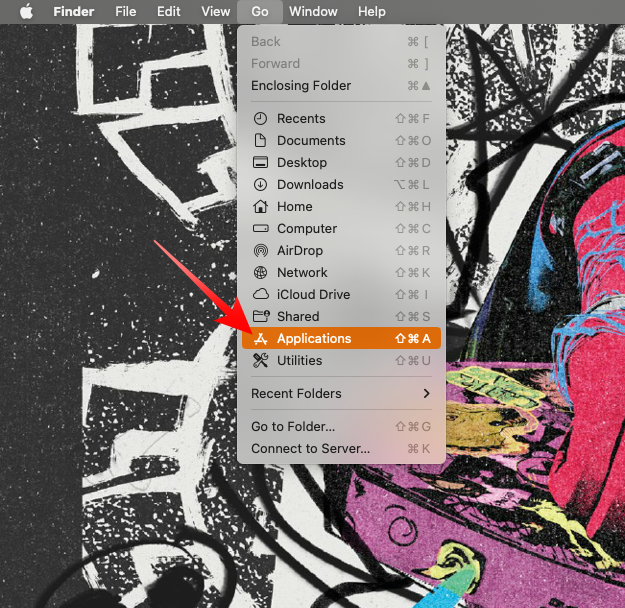
Task: Click the AirDrop radar icon
Action: tap(260, 250)
